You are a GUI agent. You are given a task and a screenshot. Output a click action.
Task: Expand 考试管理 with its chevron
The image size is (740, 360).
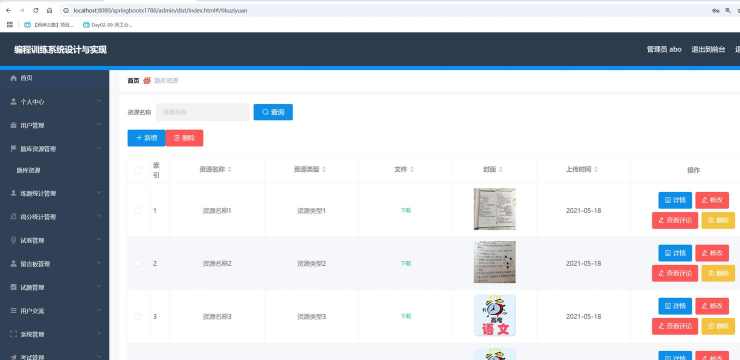(99, 356)
